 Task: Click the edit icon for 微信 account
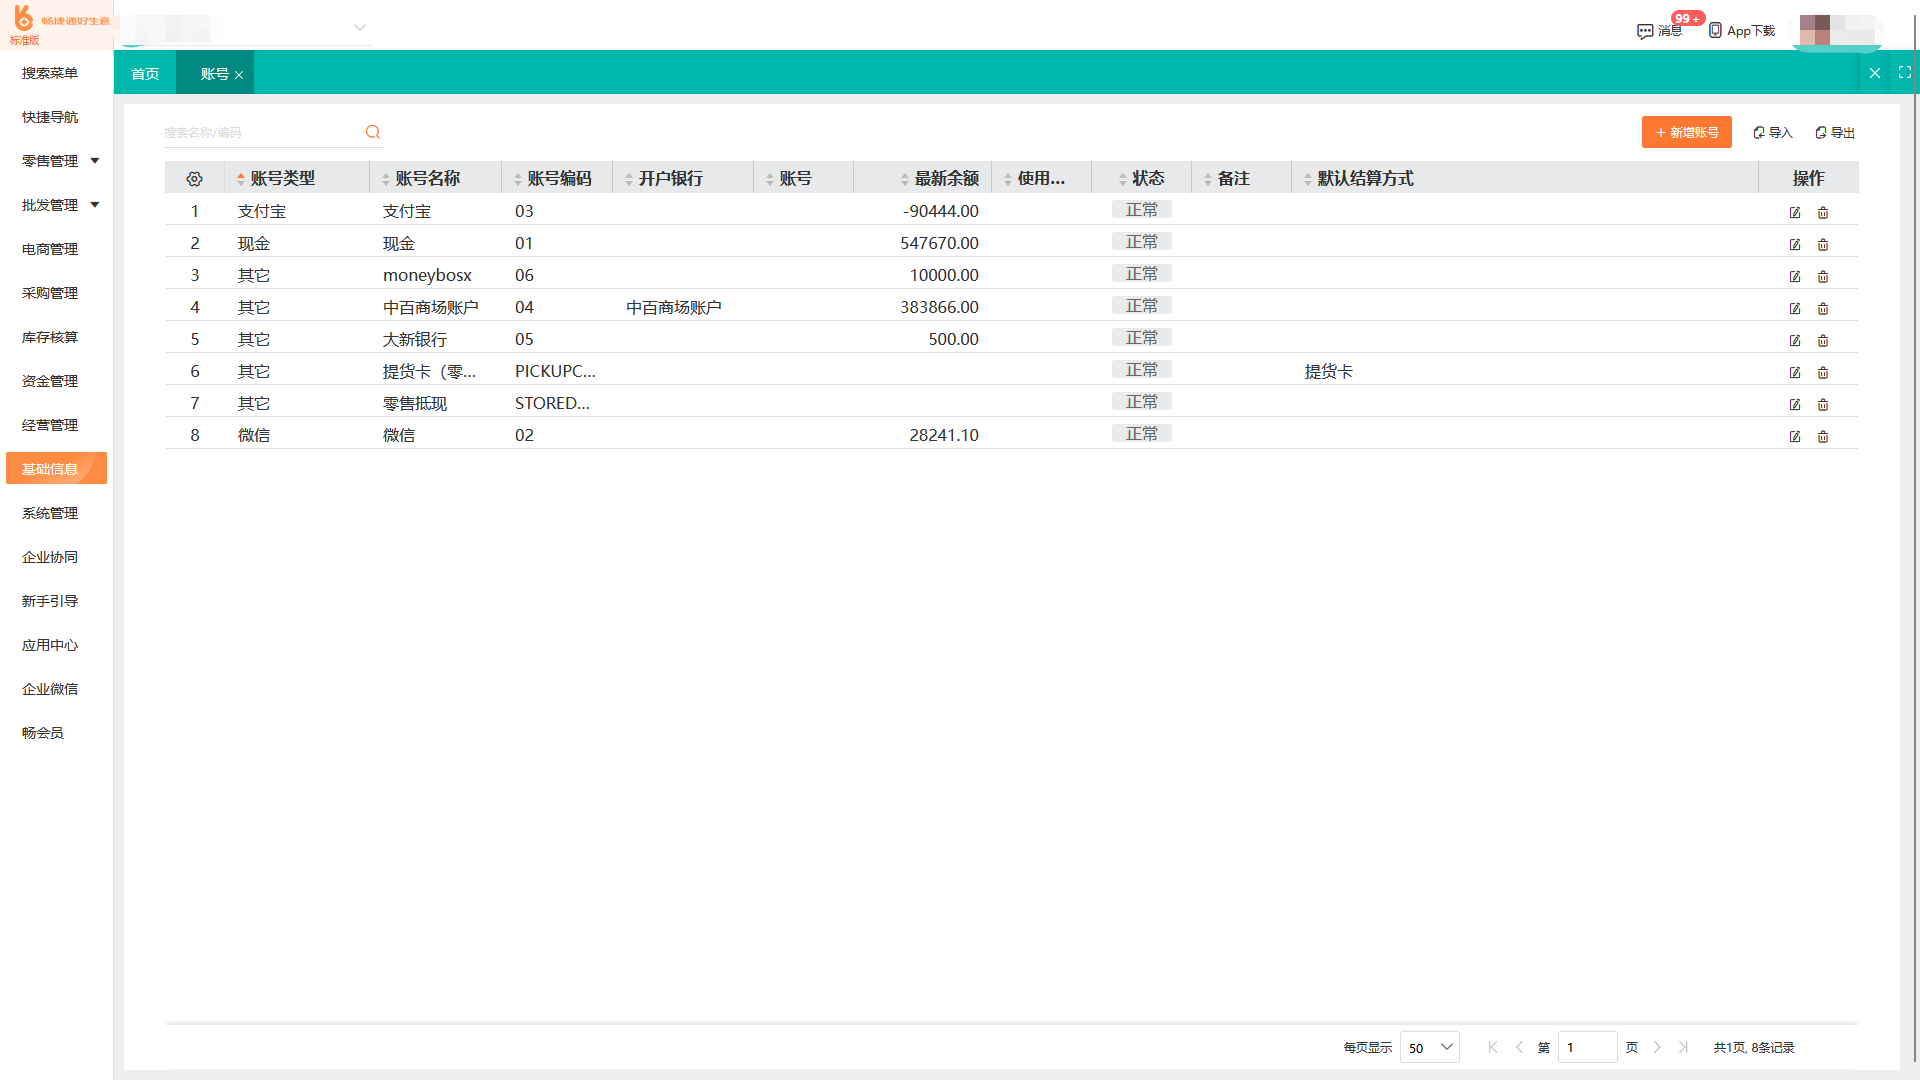click(1795, 433)
